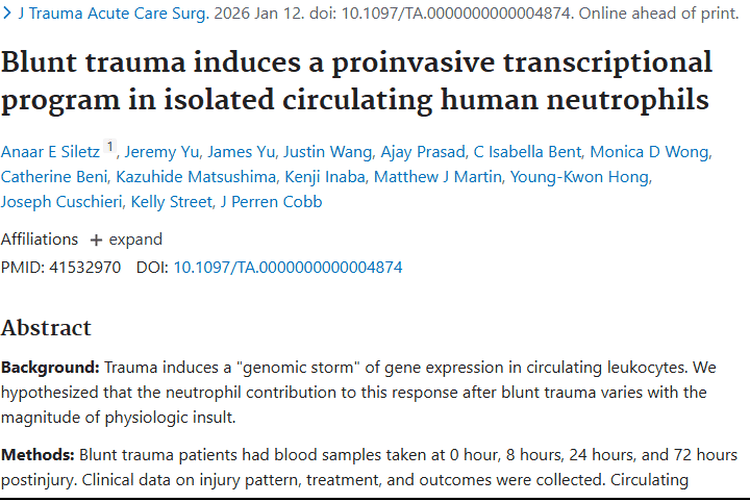This screenshot has width=750, height=500.
Task: Open author Ajay Prasad
Action: coord(422,152)
